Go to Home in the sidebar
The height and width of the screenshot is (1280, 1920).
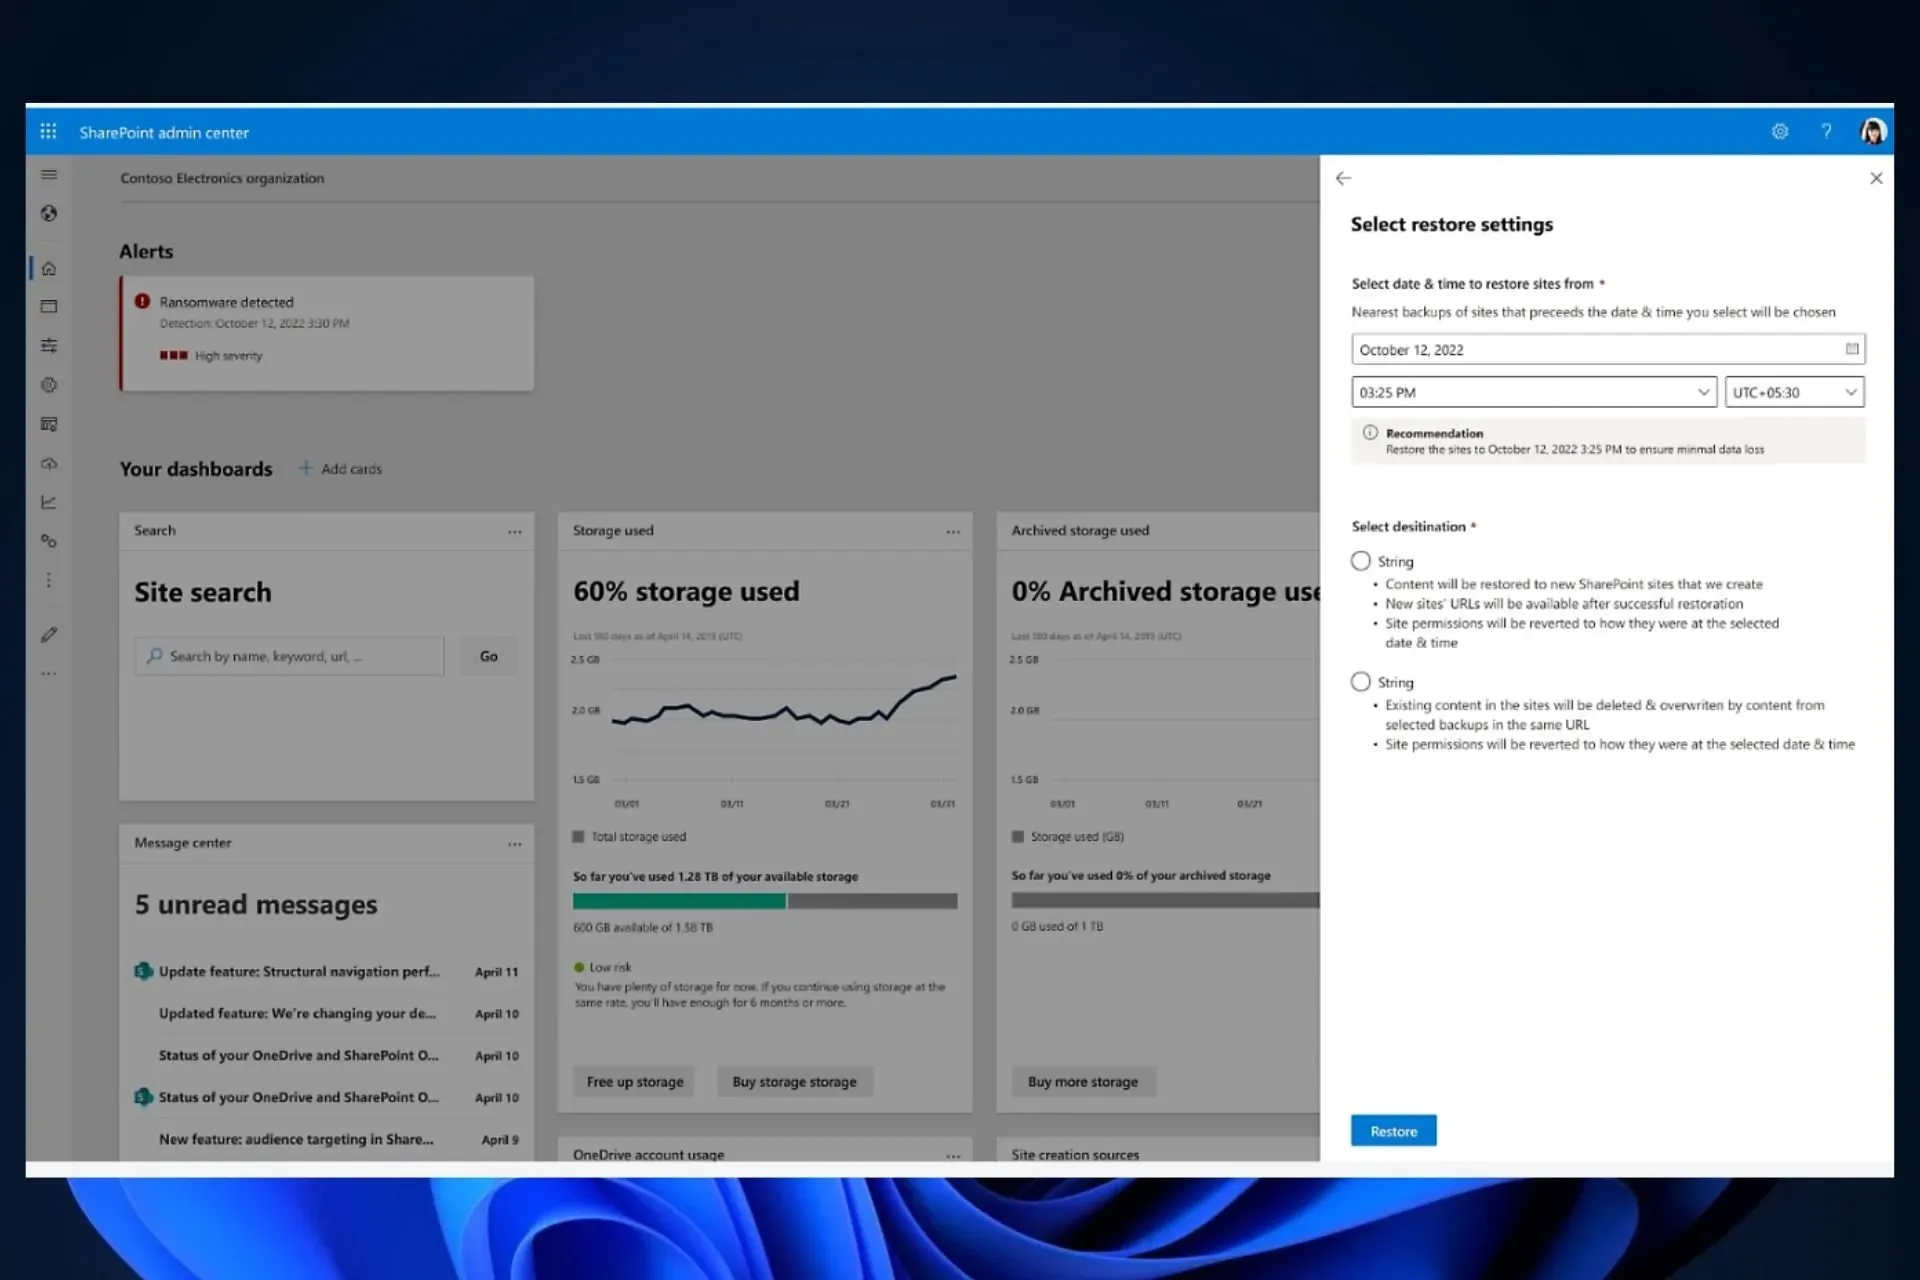[x=48, y=268]
